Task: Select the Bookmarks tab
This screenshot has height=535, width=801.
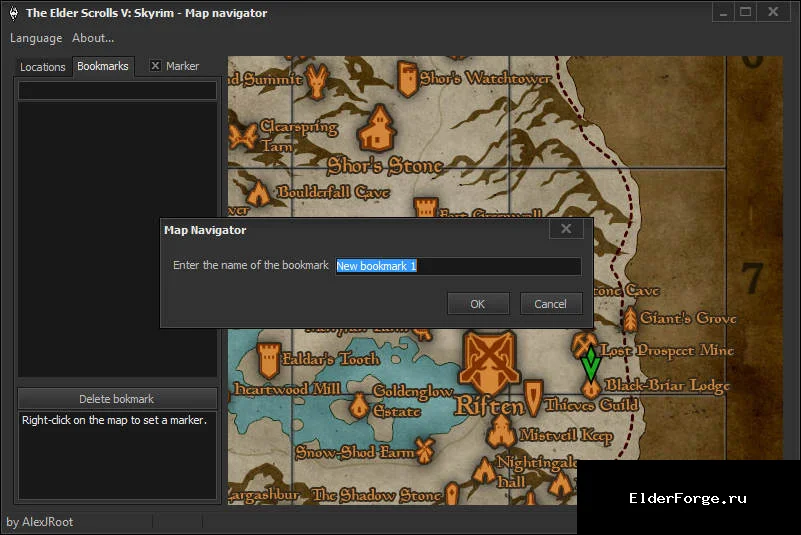Action: pyautogui.click(x=103, y=66)
